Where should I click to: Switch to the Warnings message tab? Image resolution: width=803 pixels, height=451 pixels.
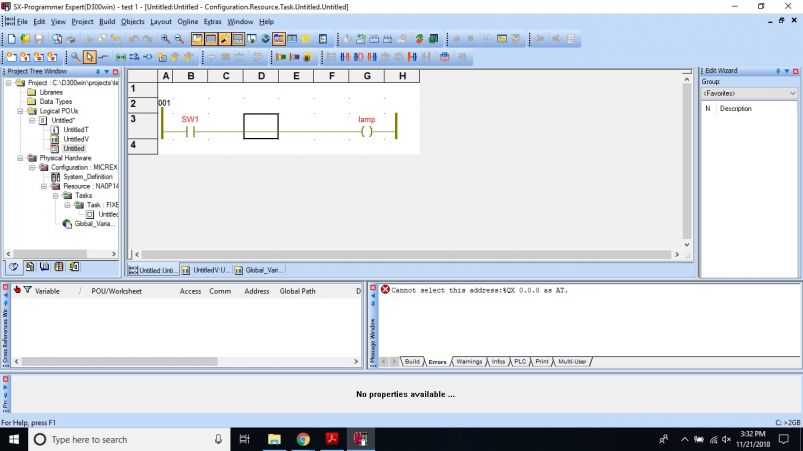(468, 361)
